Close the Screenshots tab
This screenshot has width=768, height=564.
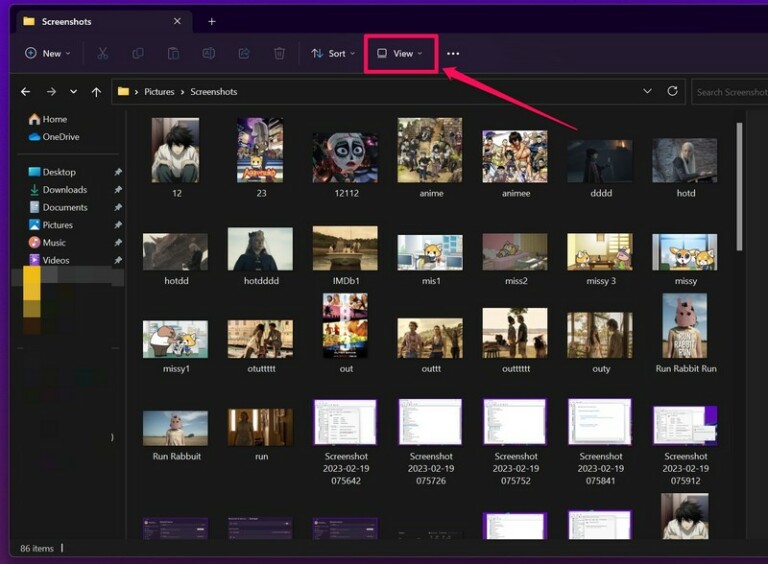[x=177, y=21]
